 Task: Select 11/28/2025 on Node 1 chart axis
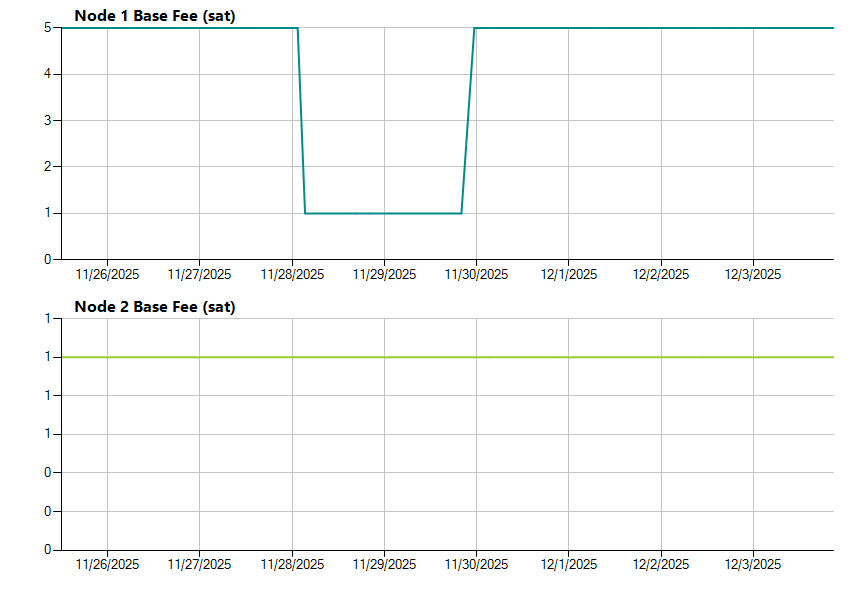(x=292, y=274)
